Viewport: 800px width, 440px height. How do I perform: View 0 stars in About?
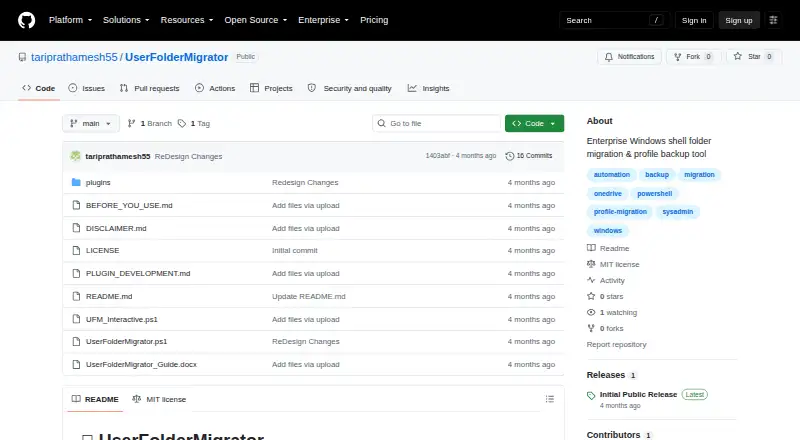click(605, 297)
